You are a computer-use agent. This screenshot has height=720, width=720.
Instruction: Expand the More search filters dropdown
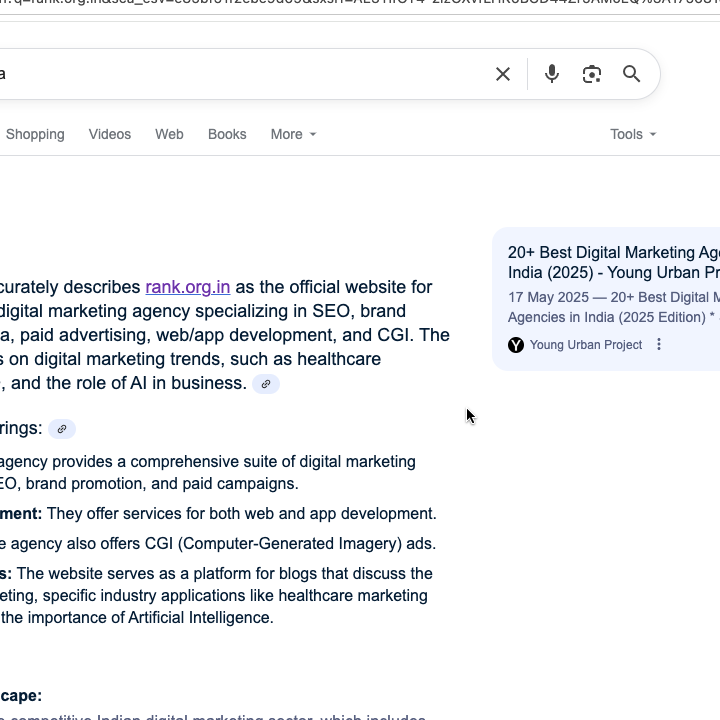coord(293,134)
